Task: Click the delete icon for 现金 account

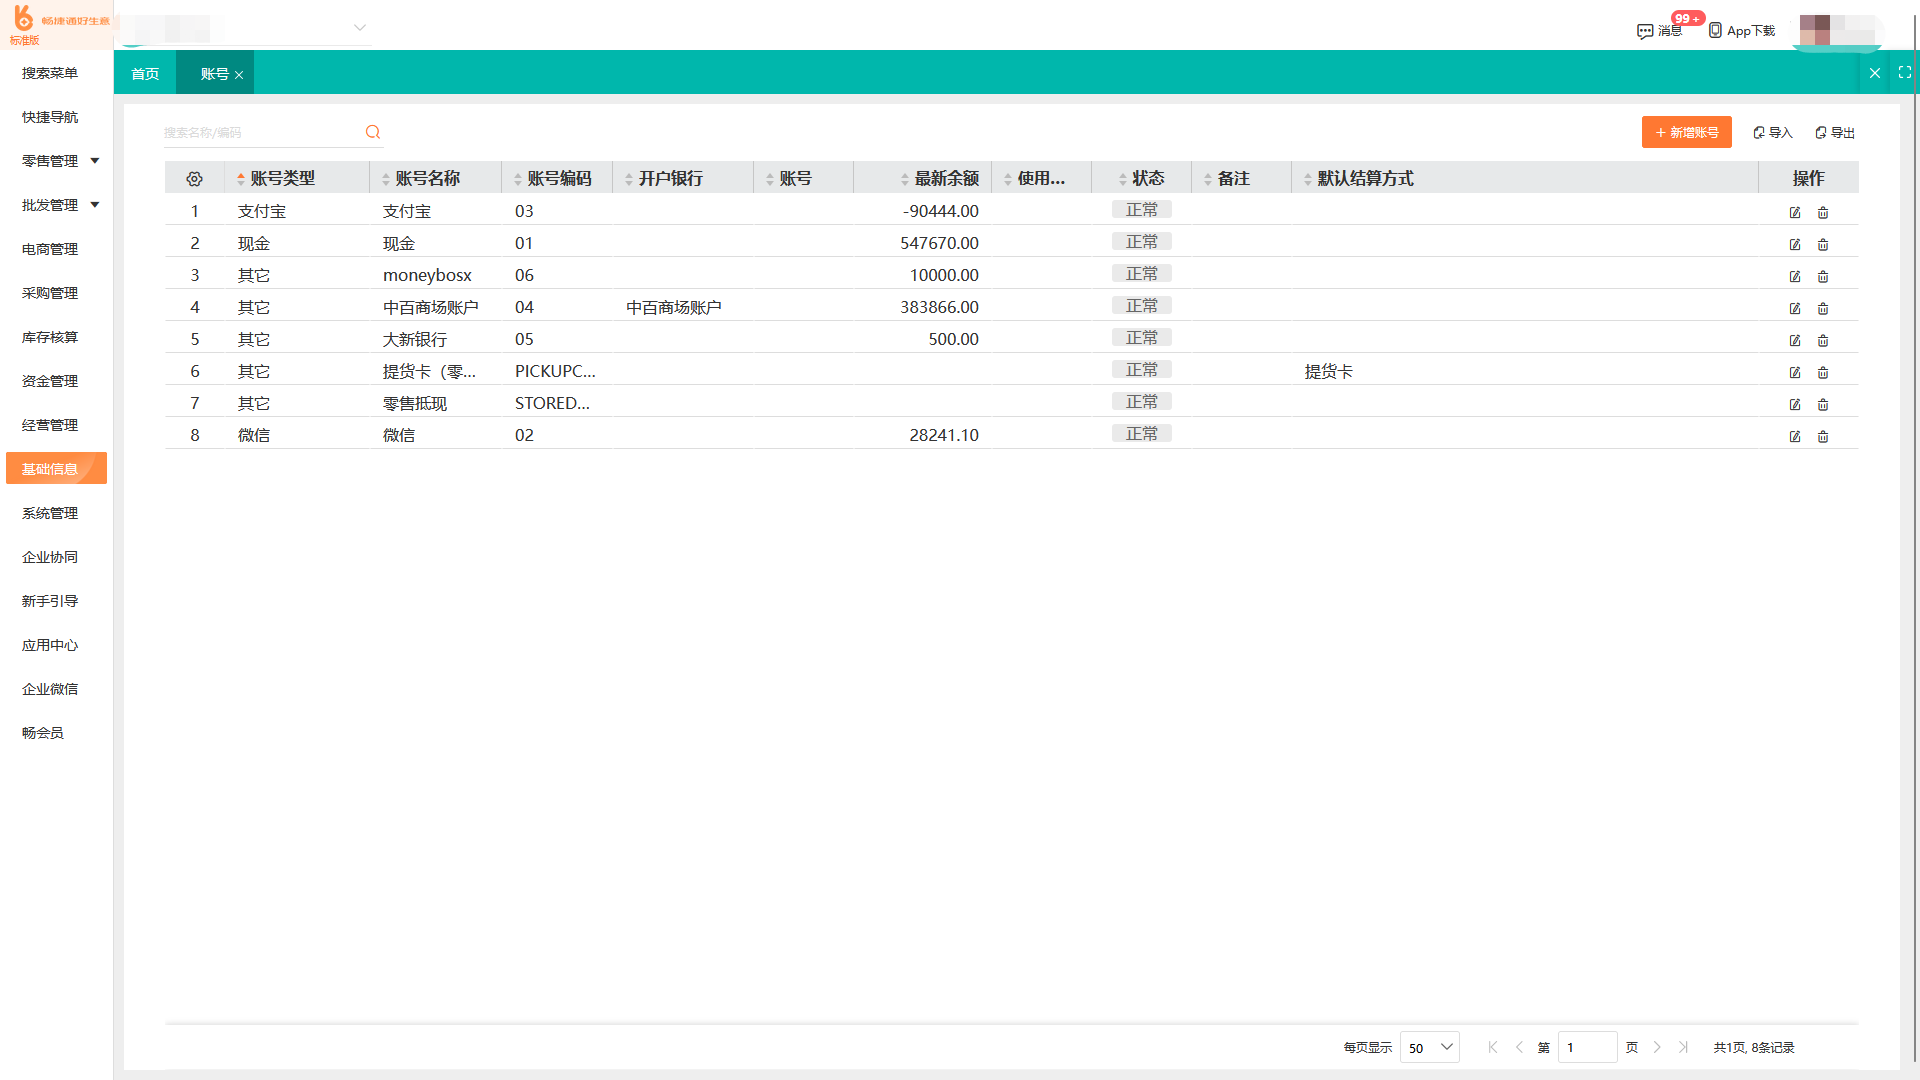Action: [x=1824, y=243]
